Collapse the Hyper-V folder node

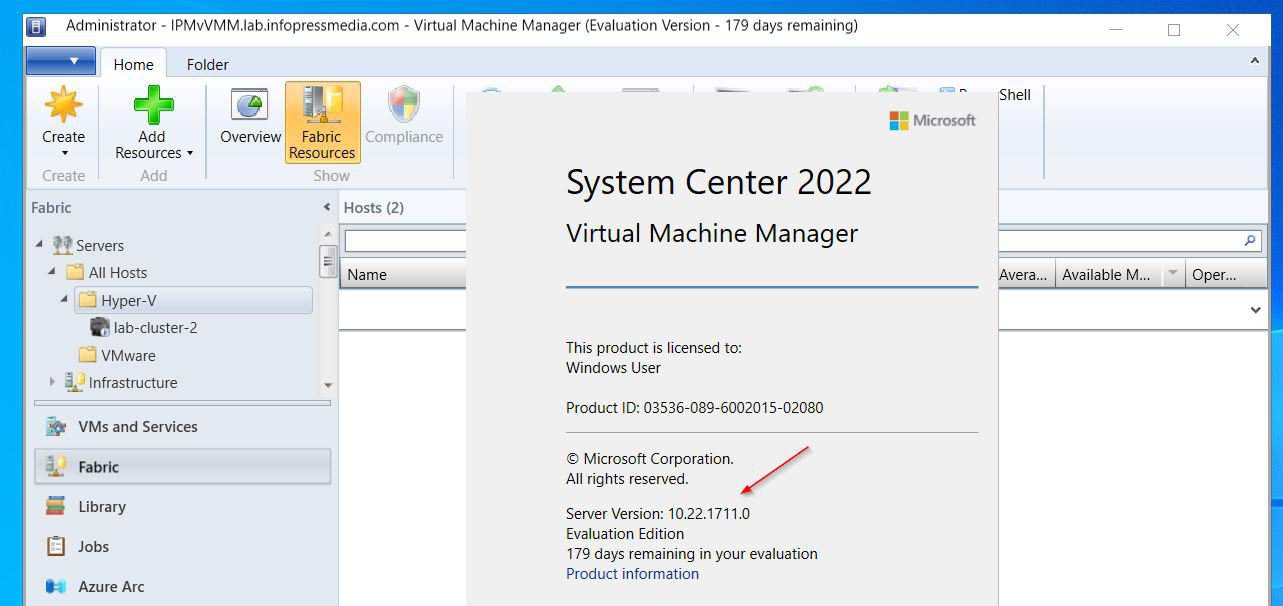point(66,299)
